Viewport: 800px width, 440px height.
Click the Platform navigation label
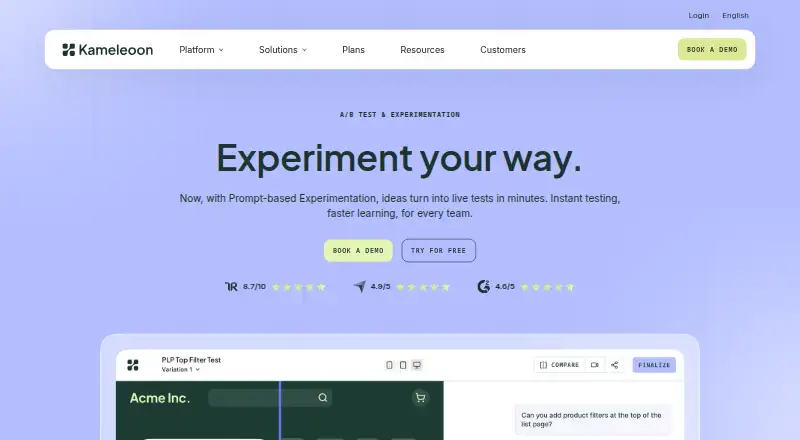click(x=196, y=50)
